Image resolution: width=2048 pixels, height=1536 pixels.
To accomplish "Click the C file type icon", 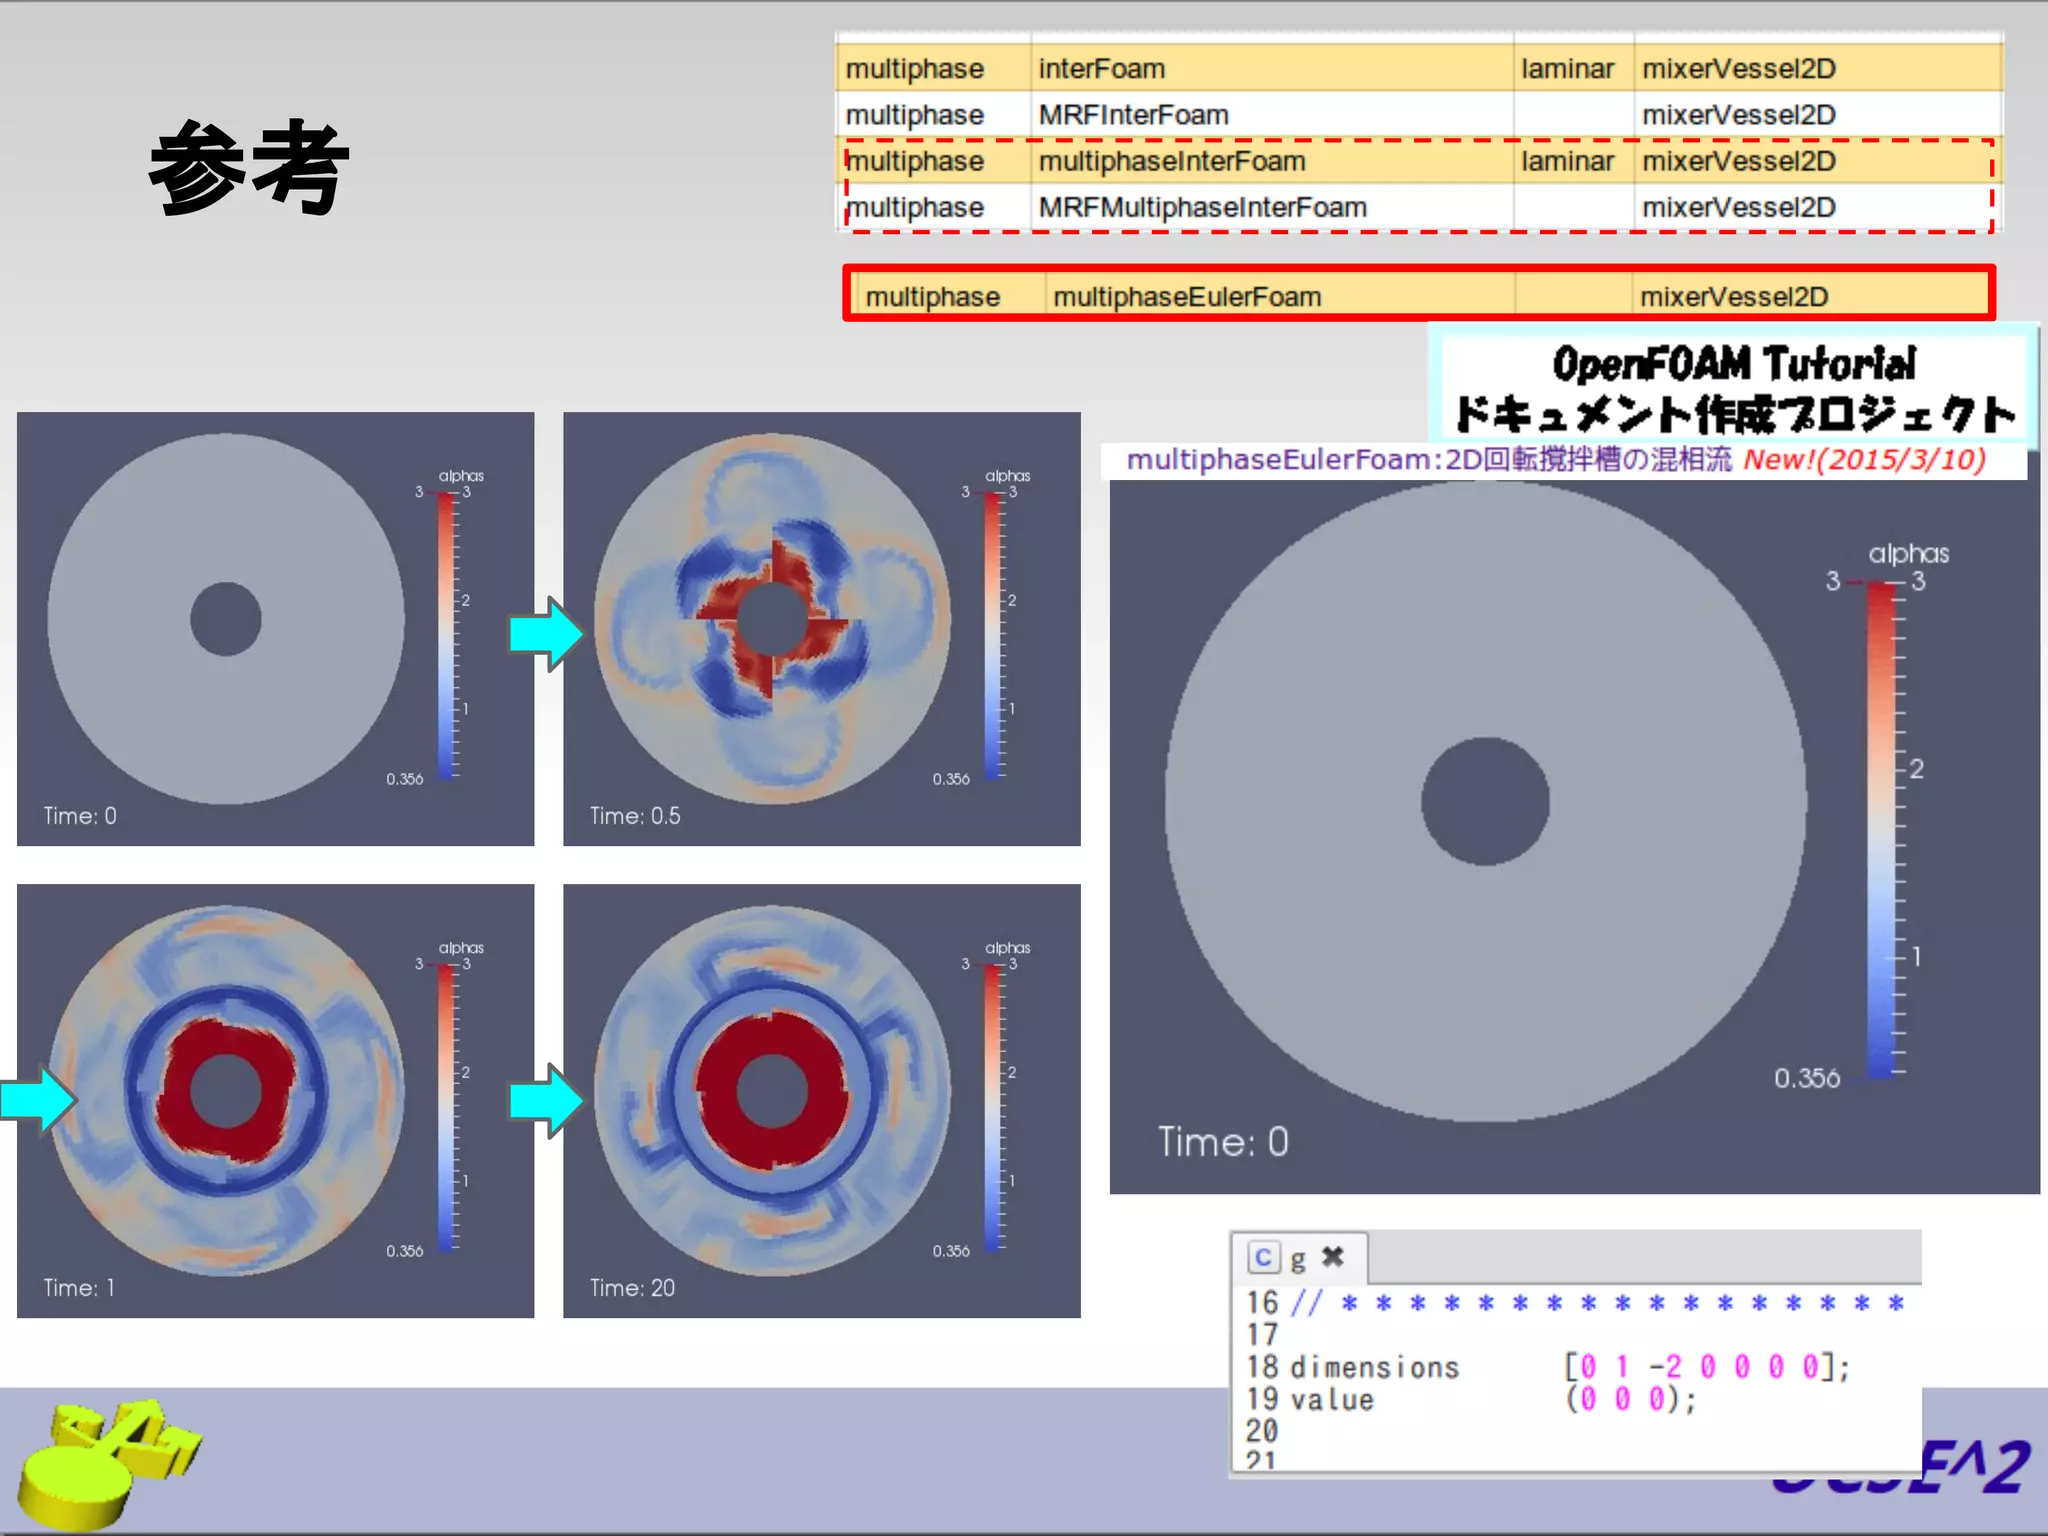I will (x=1263, y=1257).
